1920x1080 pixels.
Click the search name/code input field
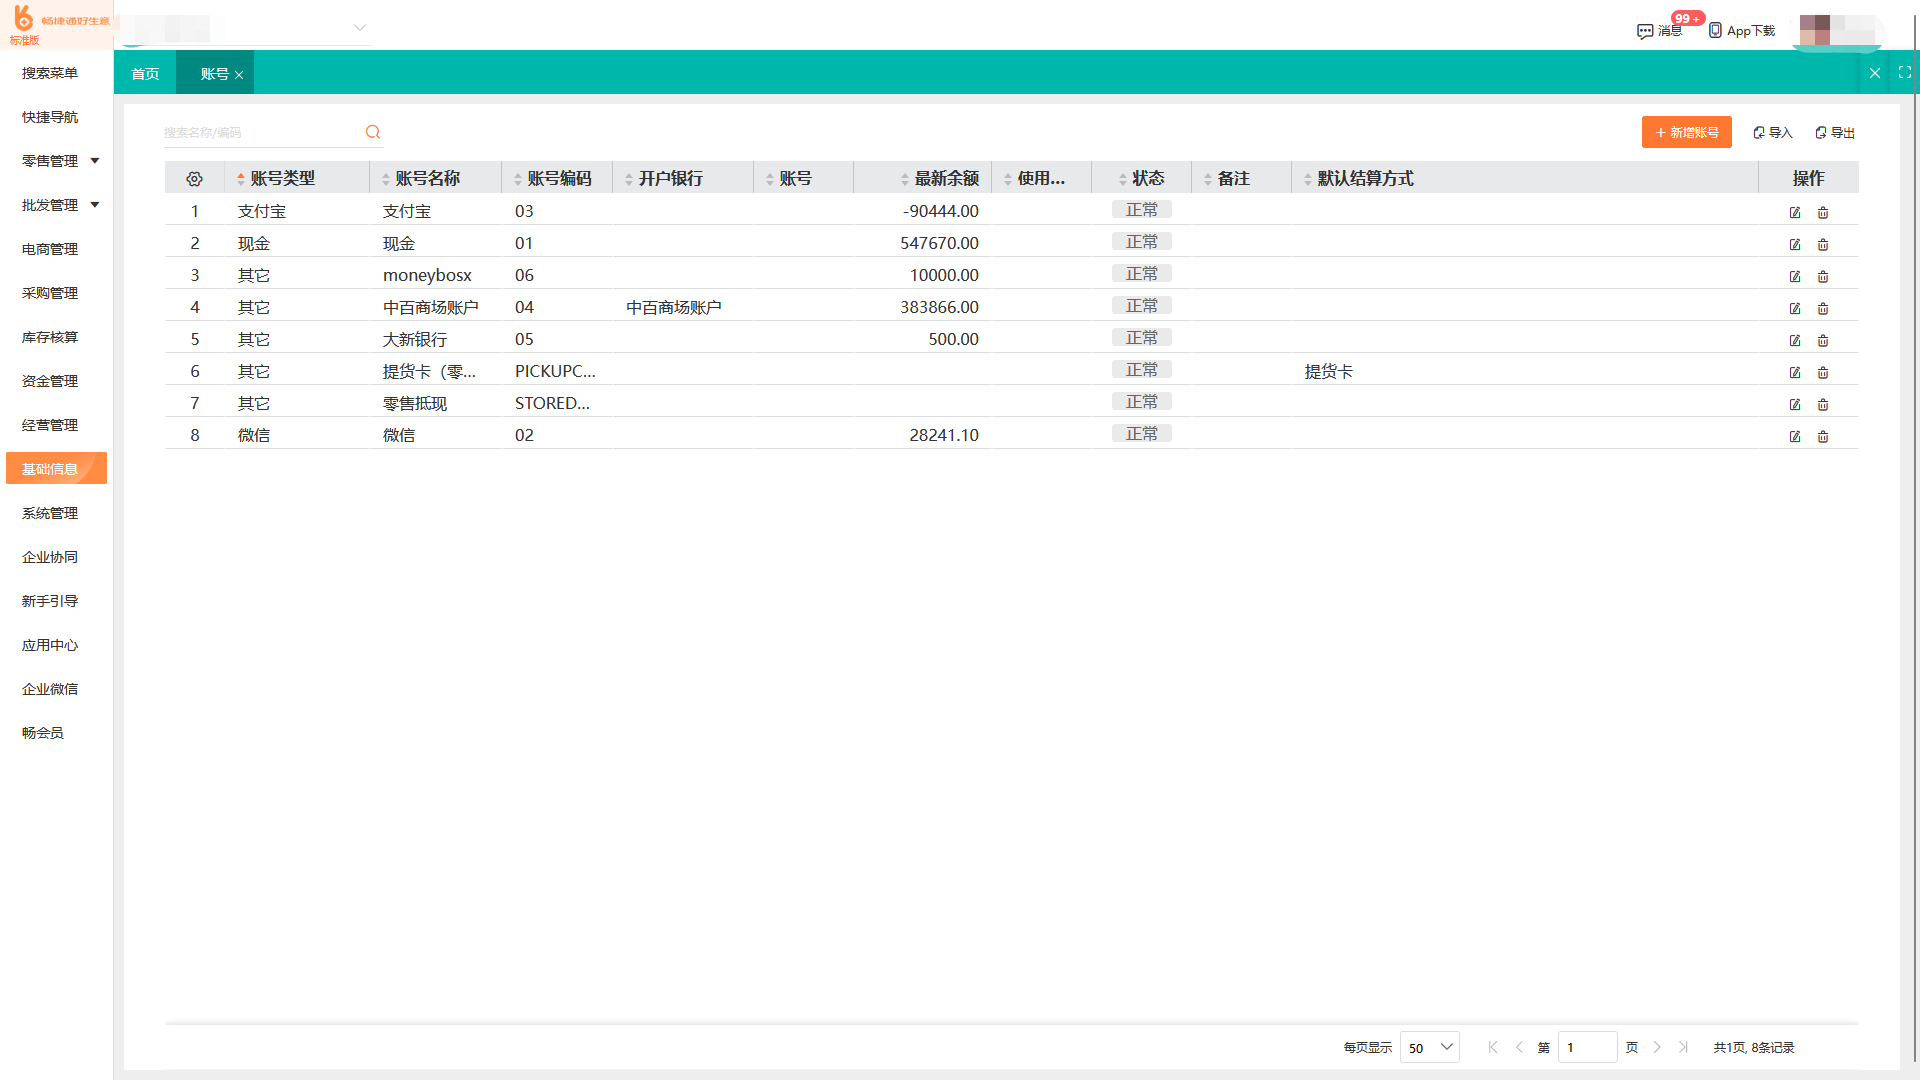[260, 131]
